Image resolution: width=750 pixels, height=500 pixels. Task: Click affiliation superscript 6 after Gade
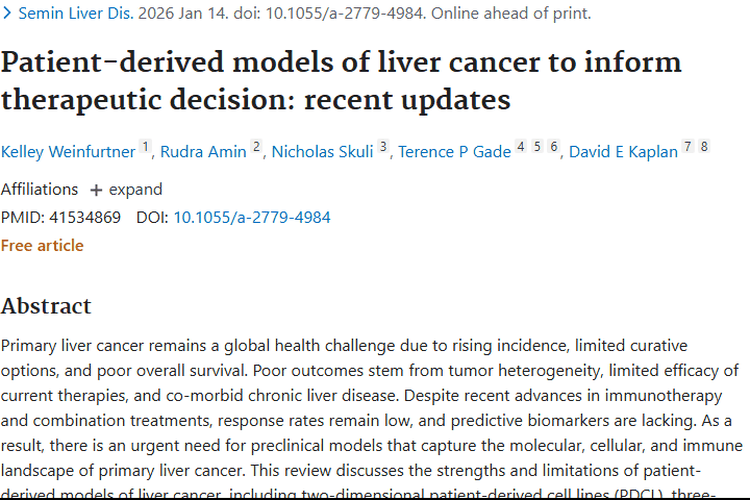tap(553, 146)
